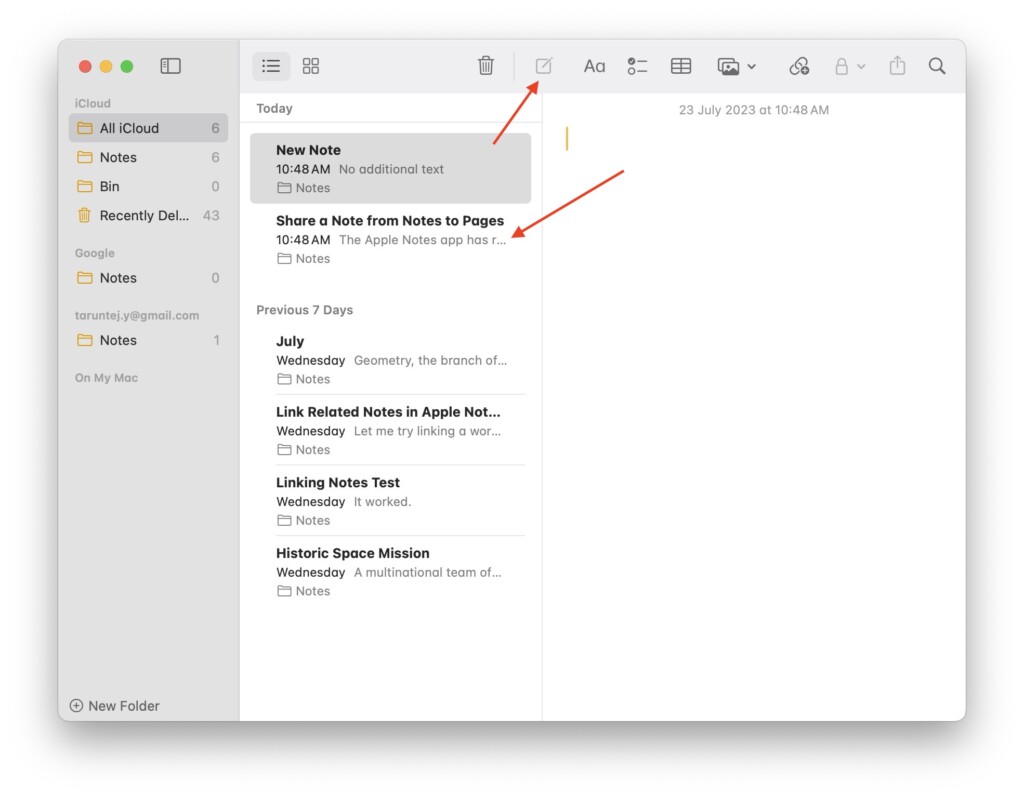Click the plus icon beside New Folder
Screen dimensions: 1024x798
click(x=76, y=706)
